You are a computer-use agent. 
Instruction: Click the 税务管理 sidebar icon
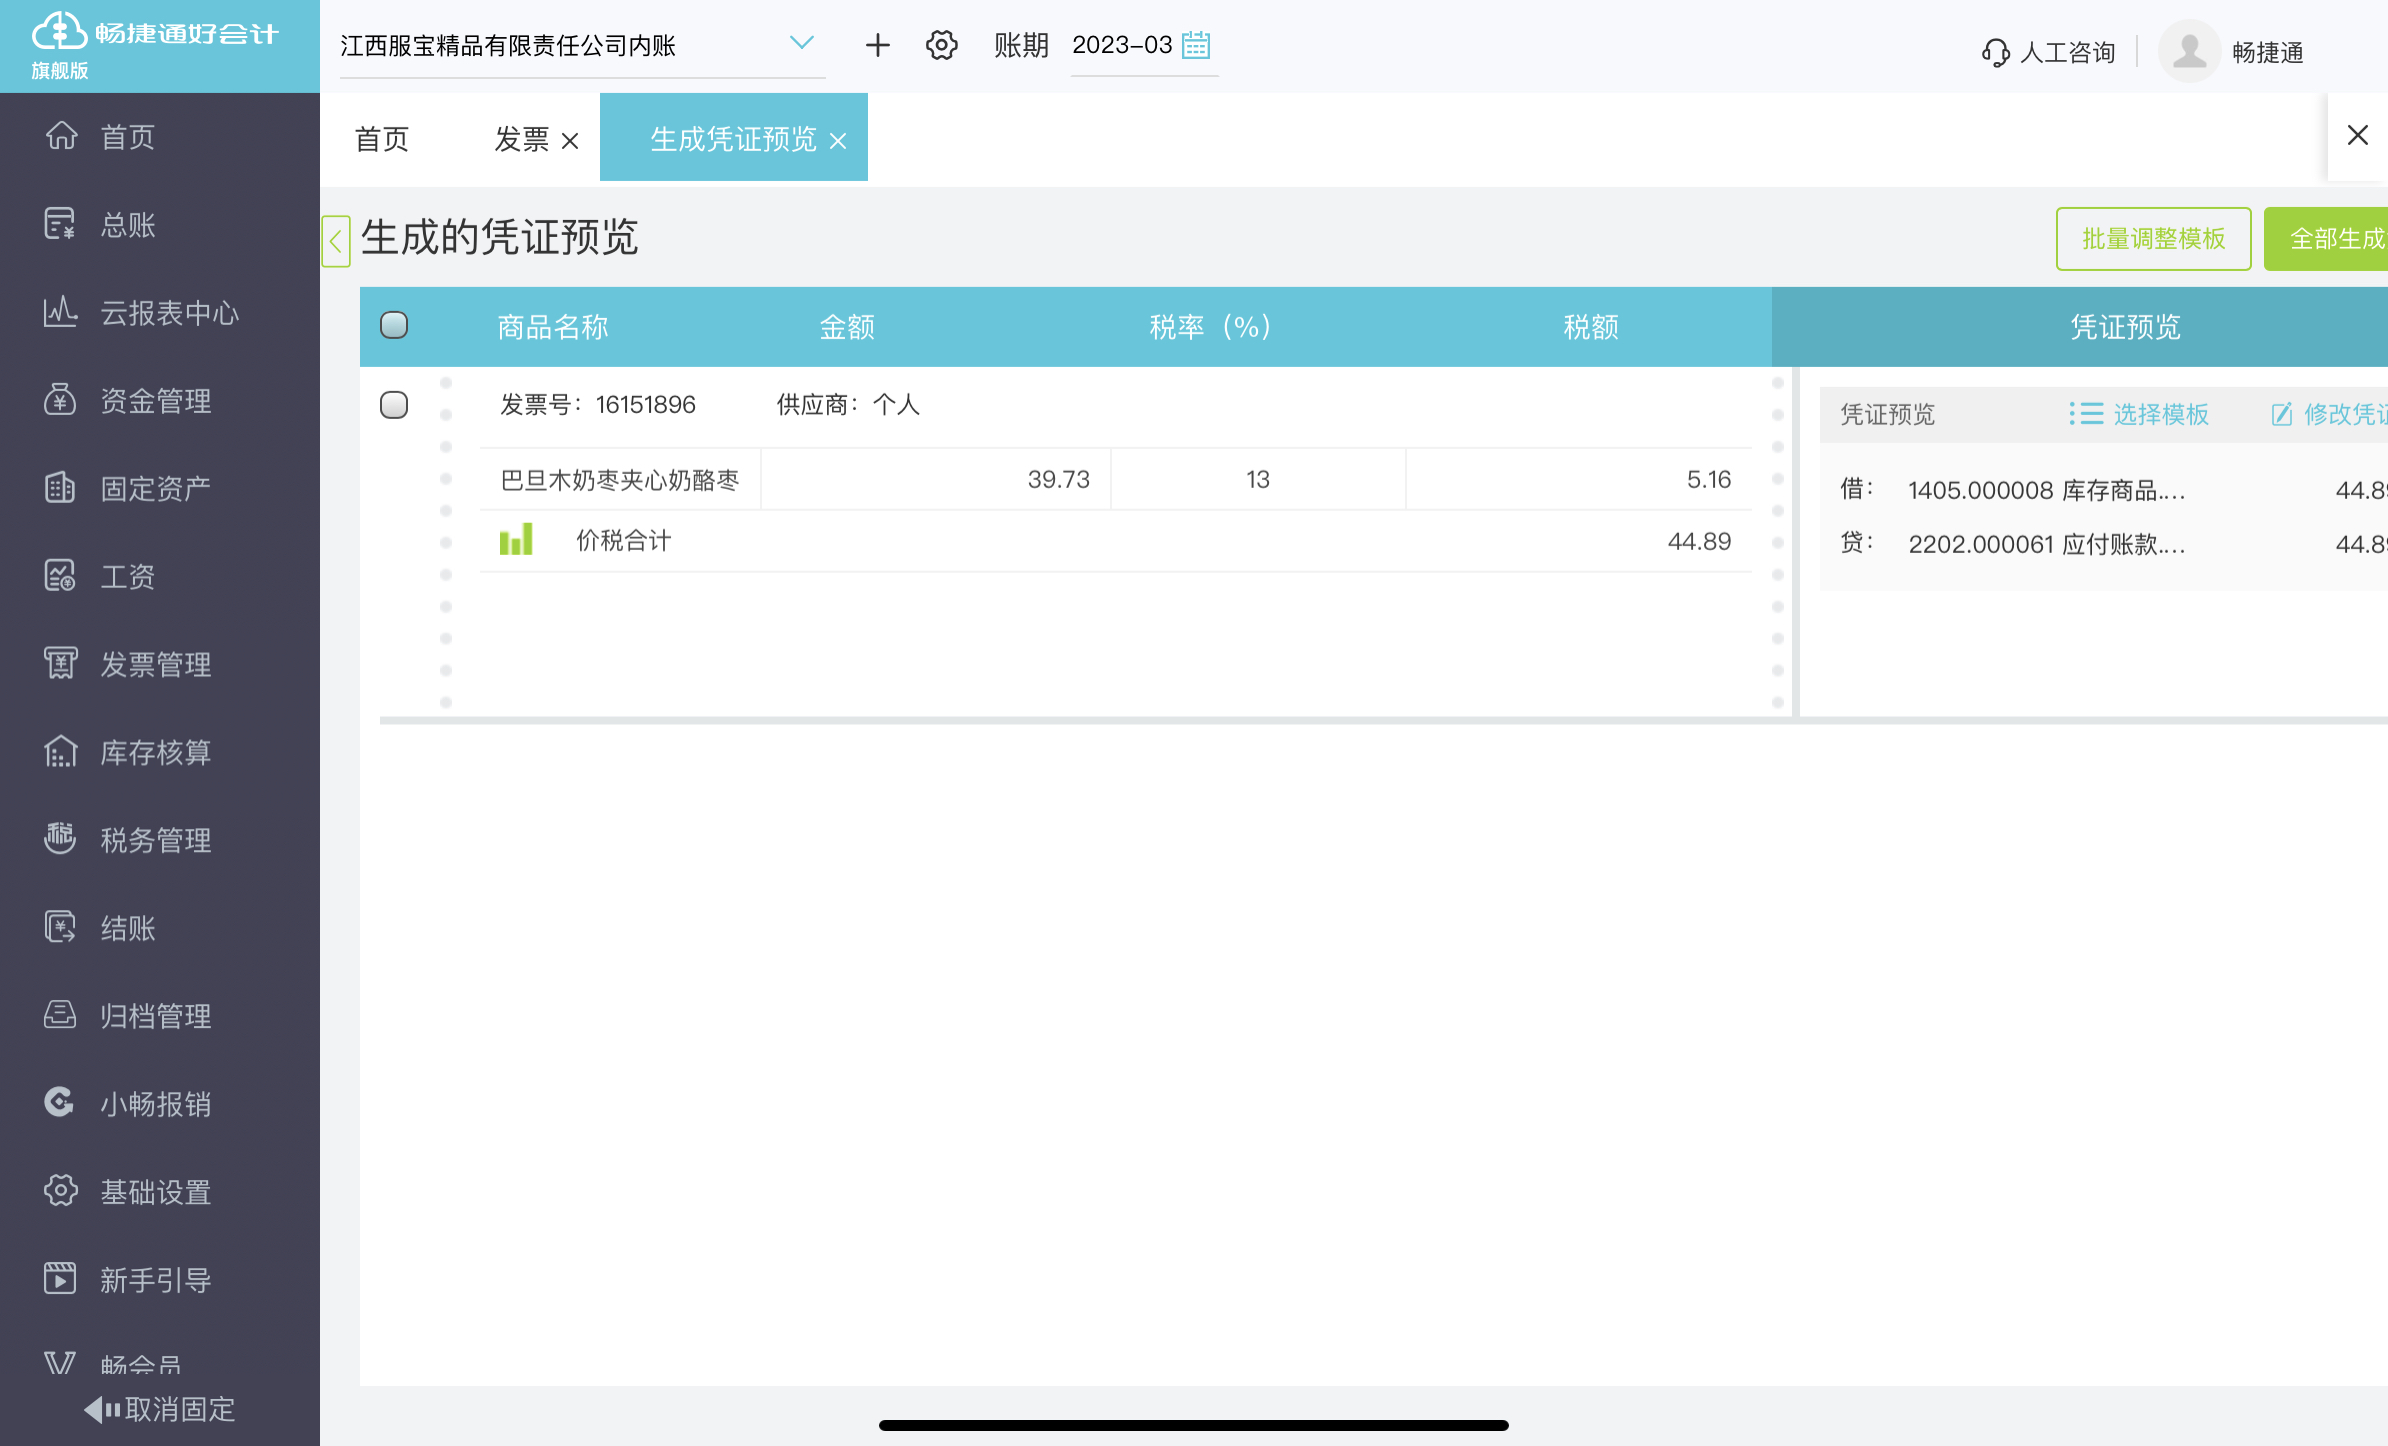pyautogui.click(x=160, y=837)
